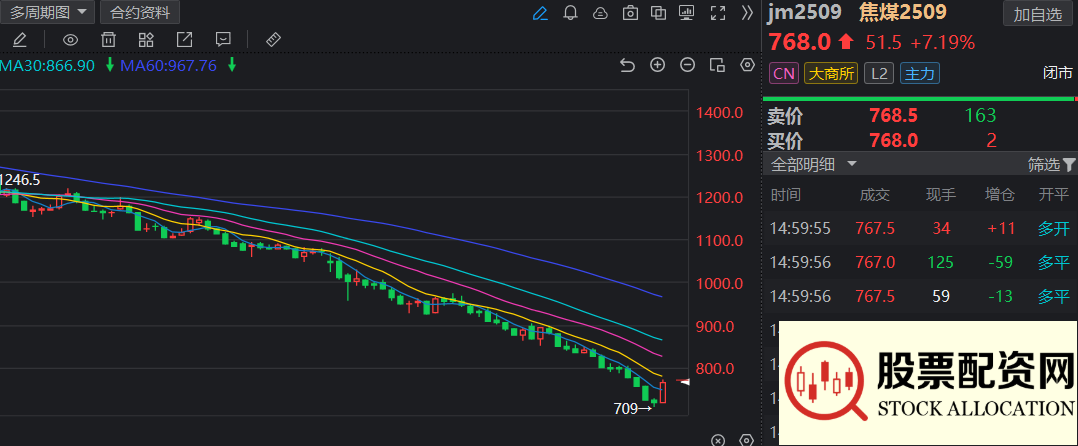Select the ruler measurement tool

pyautogui.click(x=272, y=40)
